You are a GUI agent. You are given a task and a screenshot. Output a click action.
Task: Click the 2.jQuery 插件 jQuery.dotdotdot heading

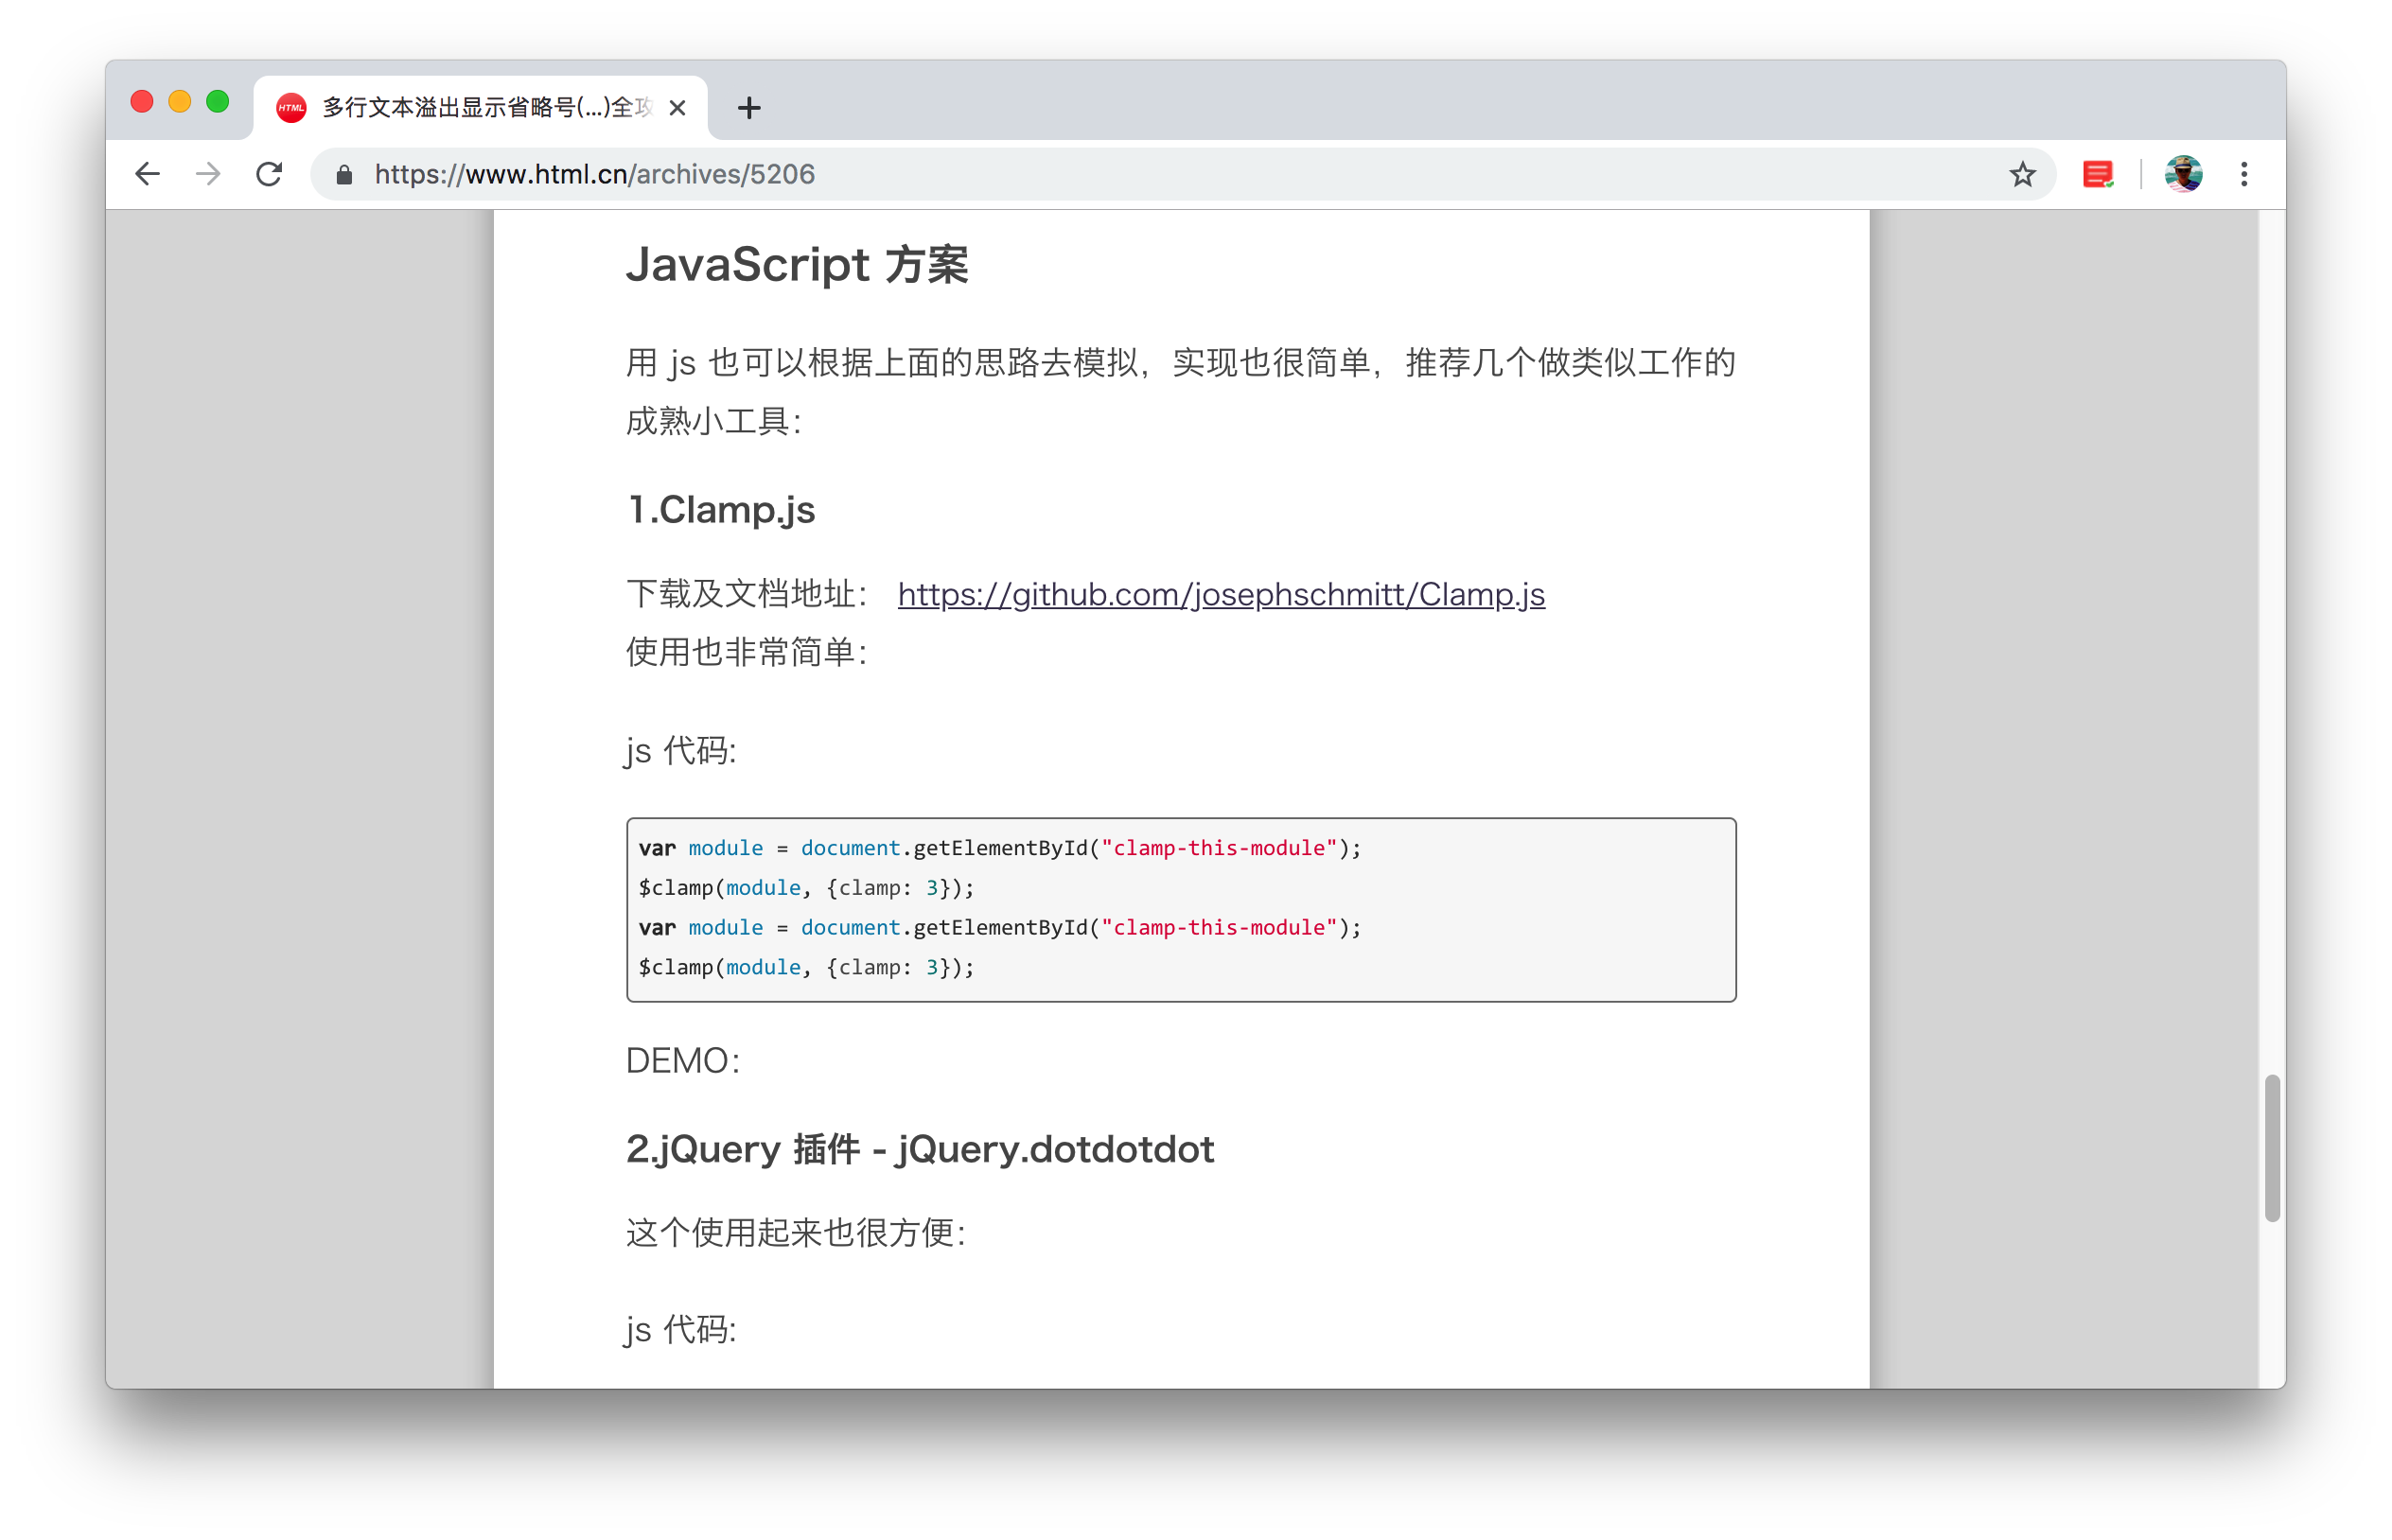click(919, 1149)
